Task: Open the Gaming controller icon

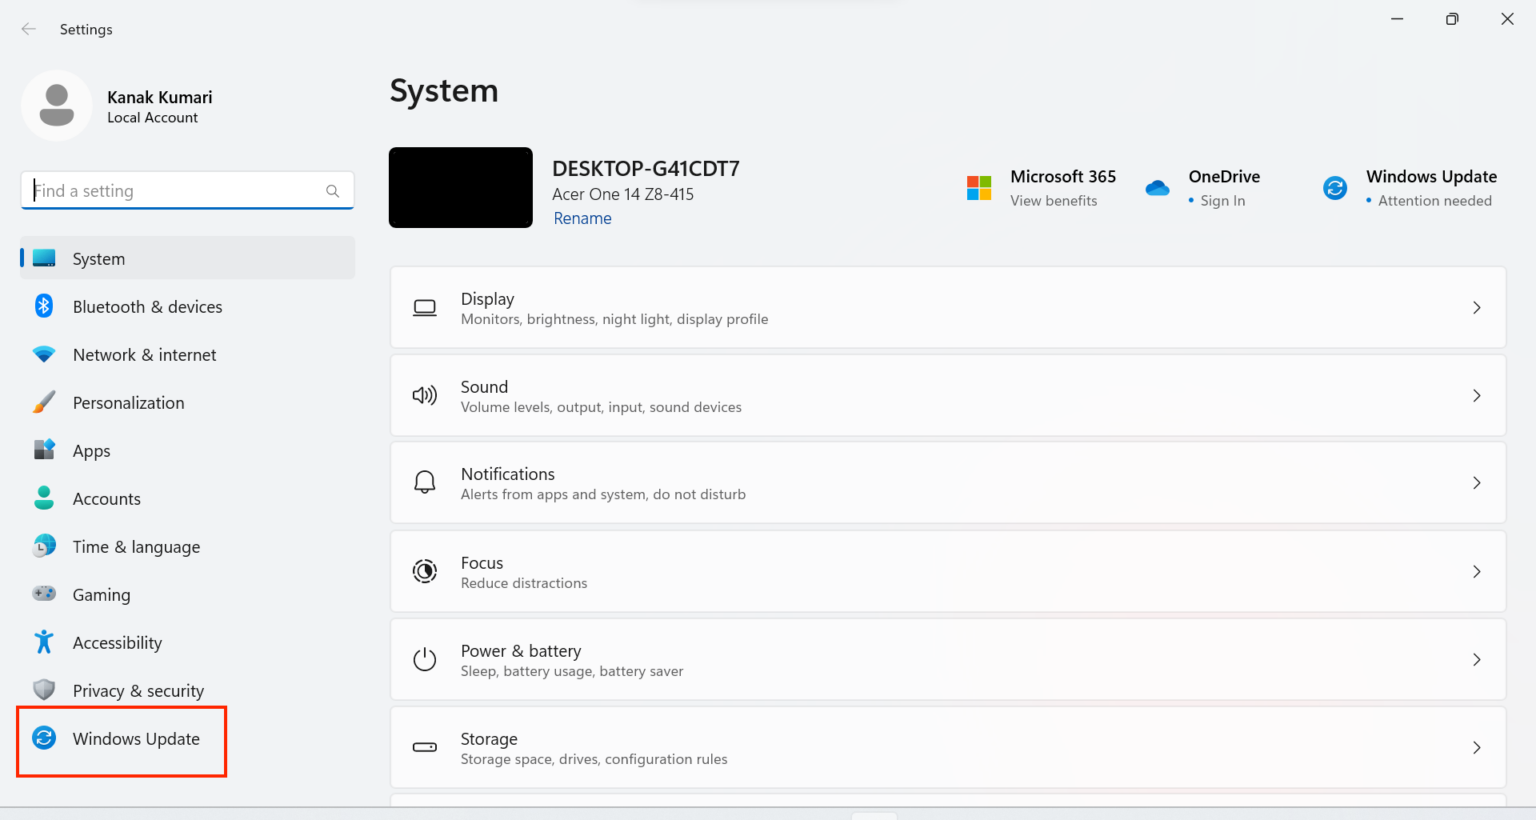Action: click(44, 594)
